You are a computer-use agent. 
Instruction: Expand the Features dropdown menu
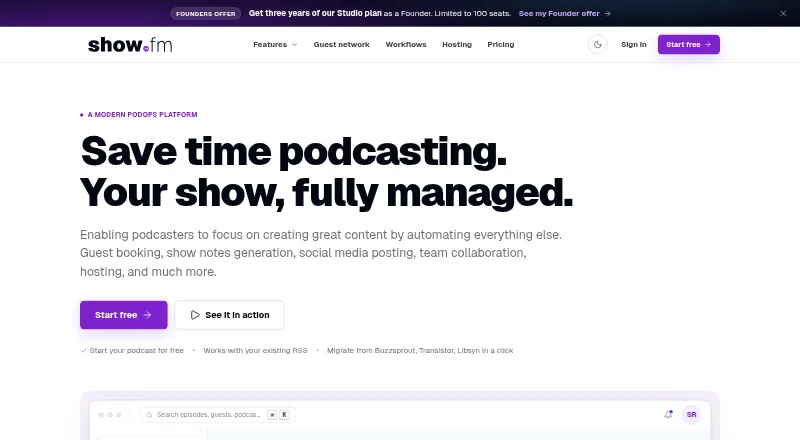pyautogui.click(x=275, y=44)
